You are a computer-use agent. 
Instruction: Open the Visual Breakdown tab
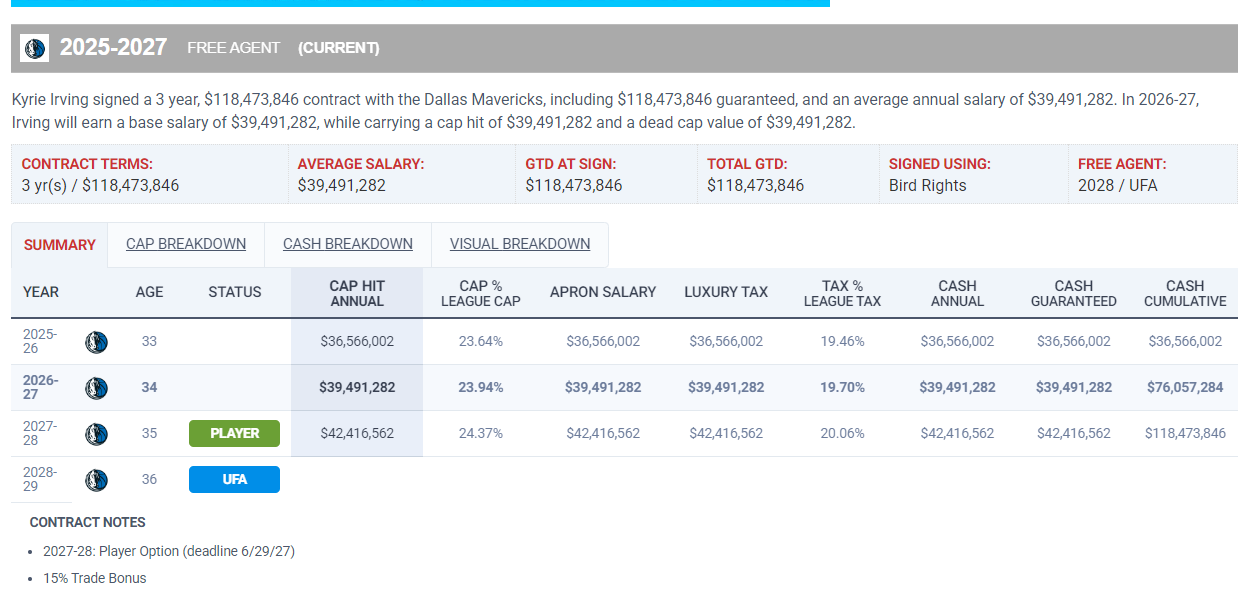click(520, 244)
